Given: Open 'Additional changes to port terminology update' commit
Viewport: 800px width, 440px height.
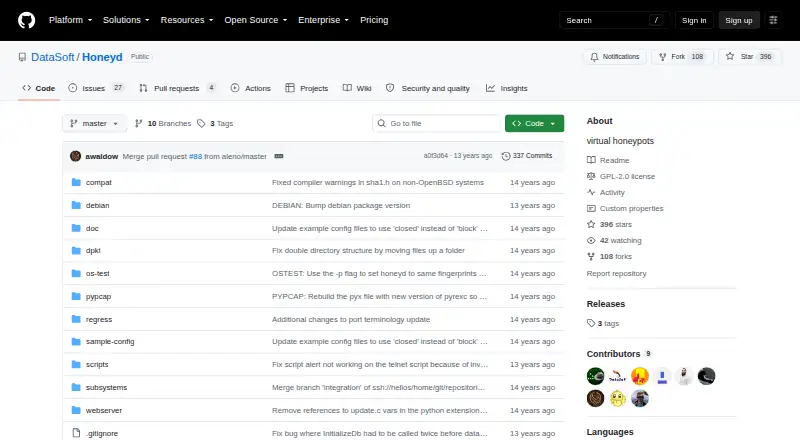Looking at the screenshot, I should point(351,320).
